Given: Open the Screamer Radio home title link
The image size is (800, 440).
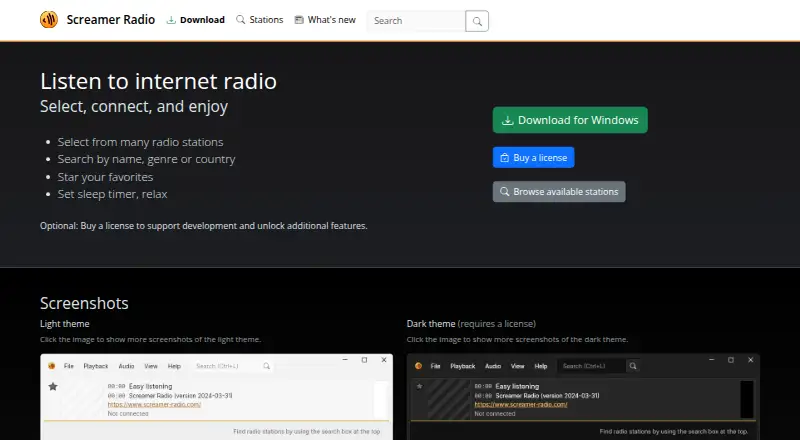Looking at the screenshot, I should click(x=111, y=20).
